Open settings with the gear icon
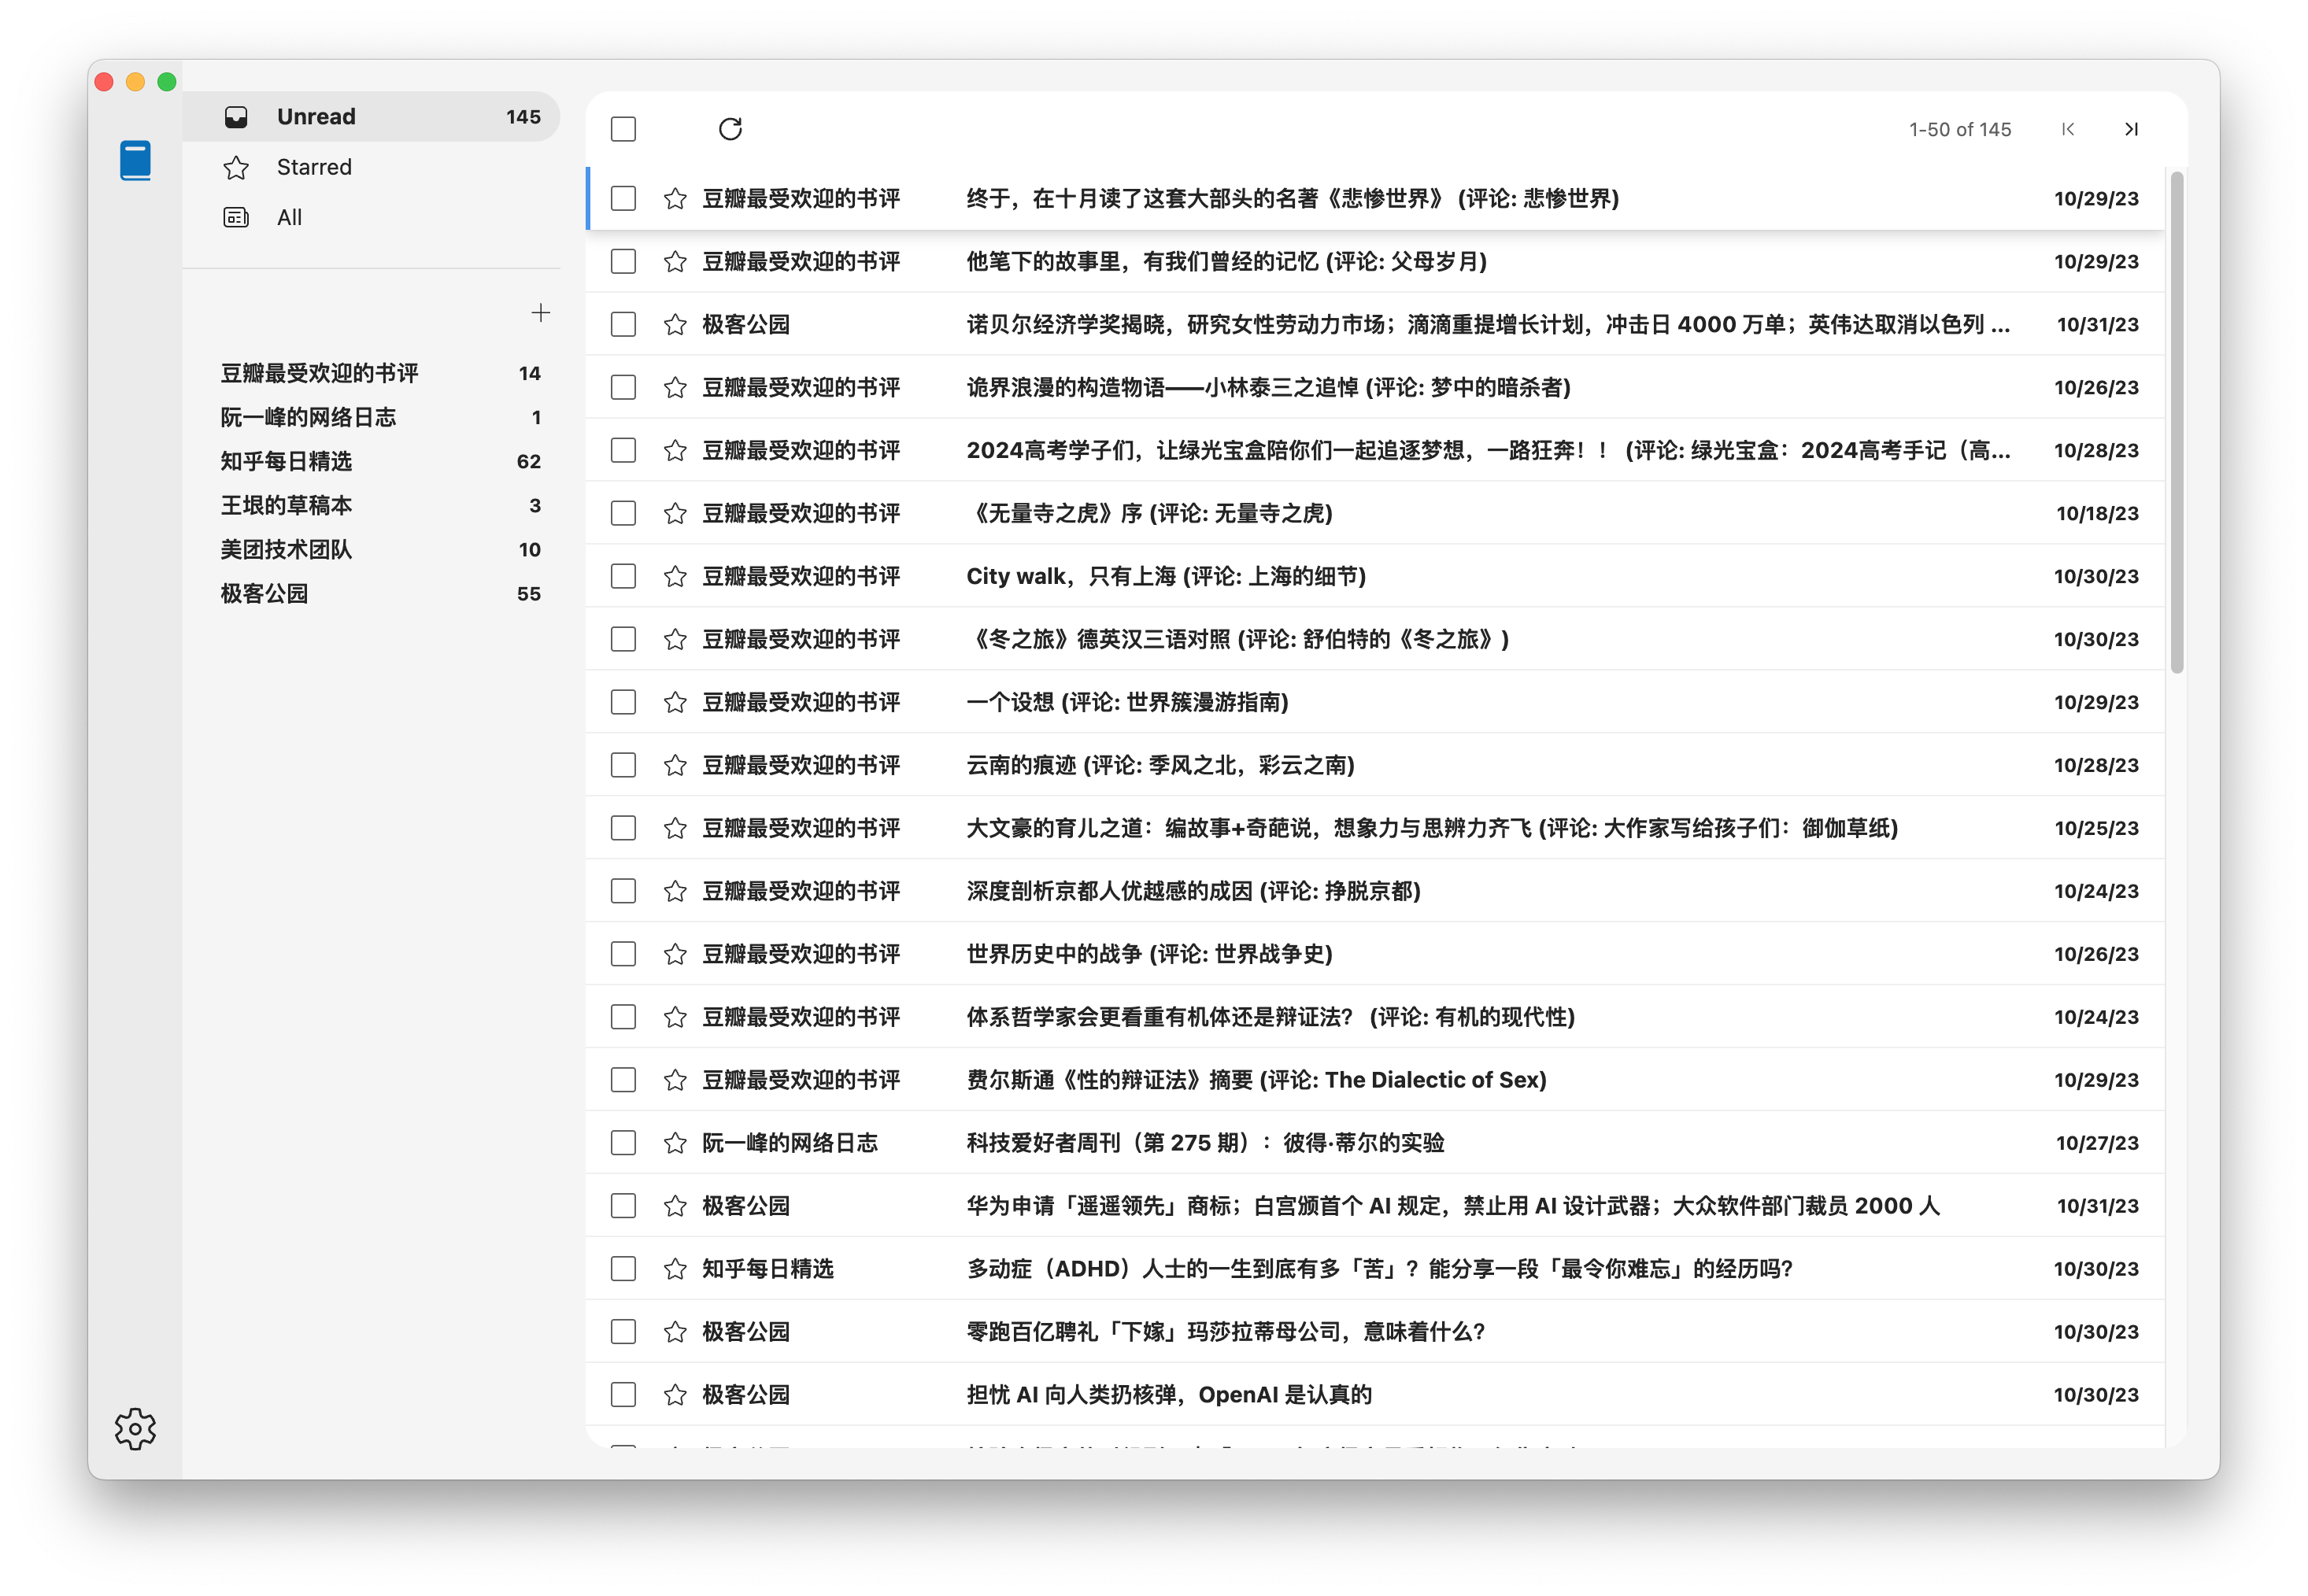 tap(134, 1429)
